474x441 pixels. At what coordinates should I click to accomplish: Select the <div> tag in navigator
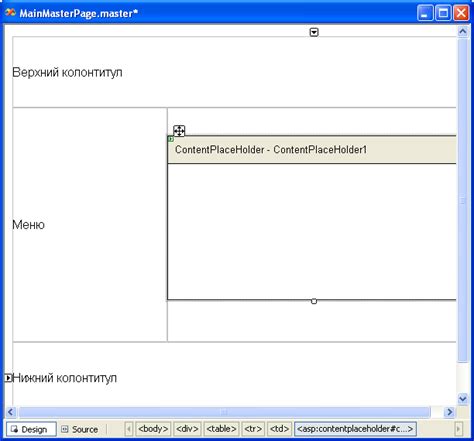(x=187, y=429)
